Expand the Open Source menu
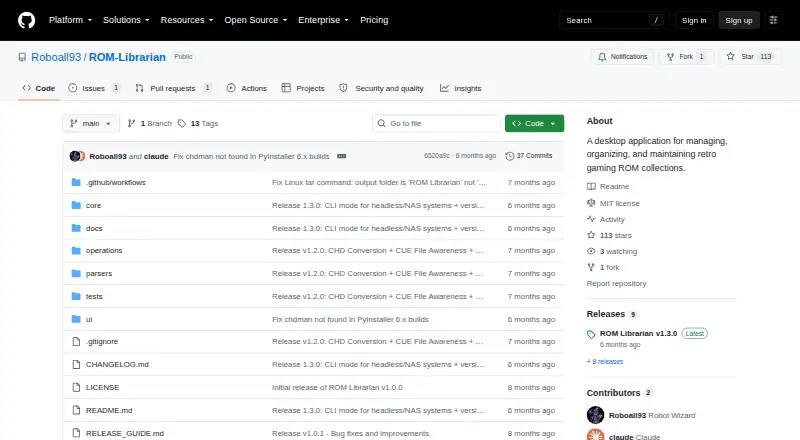 [256, 20]
